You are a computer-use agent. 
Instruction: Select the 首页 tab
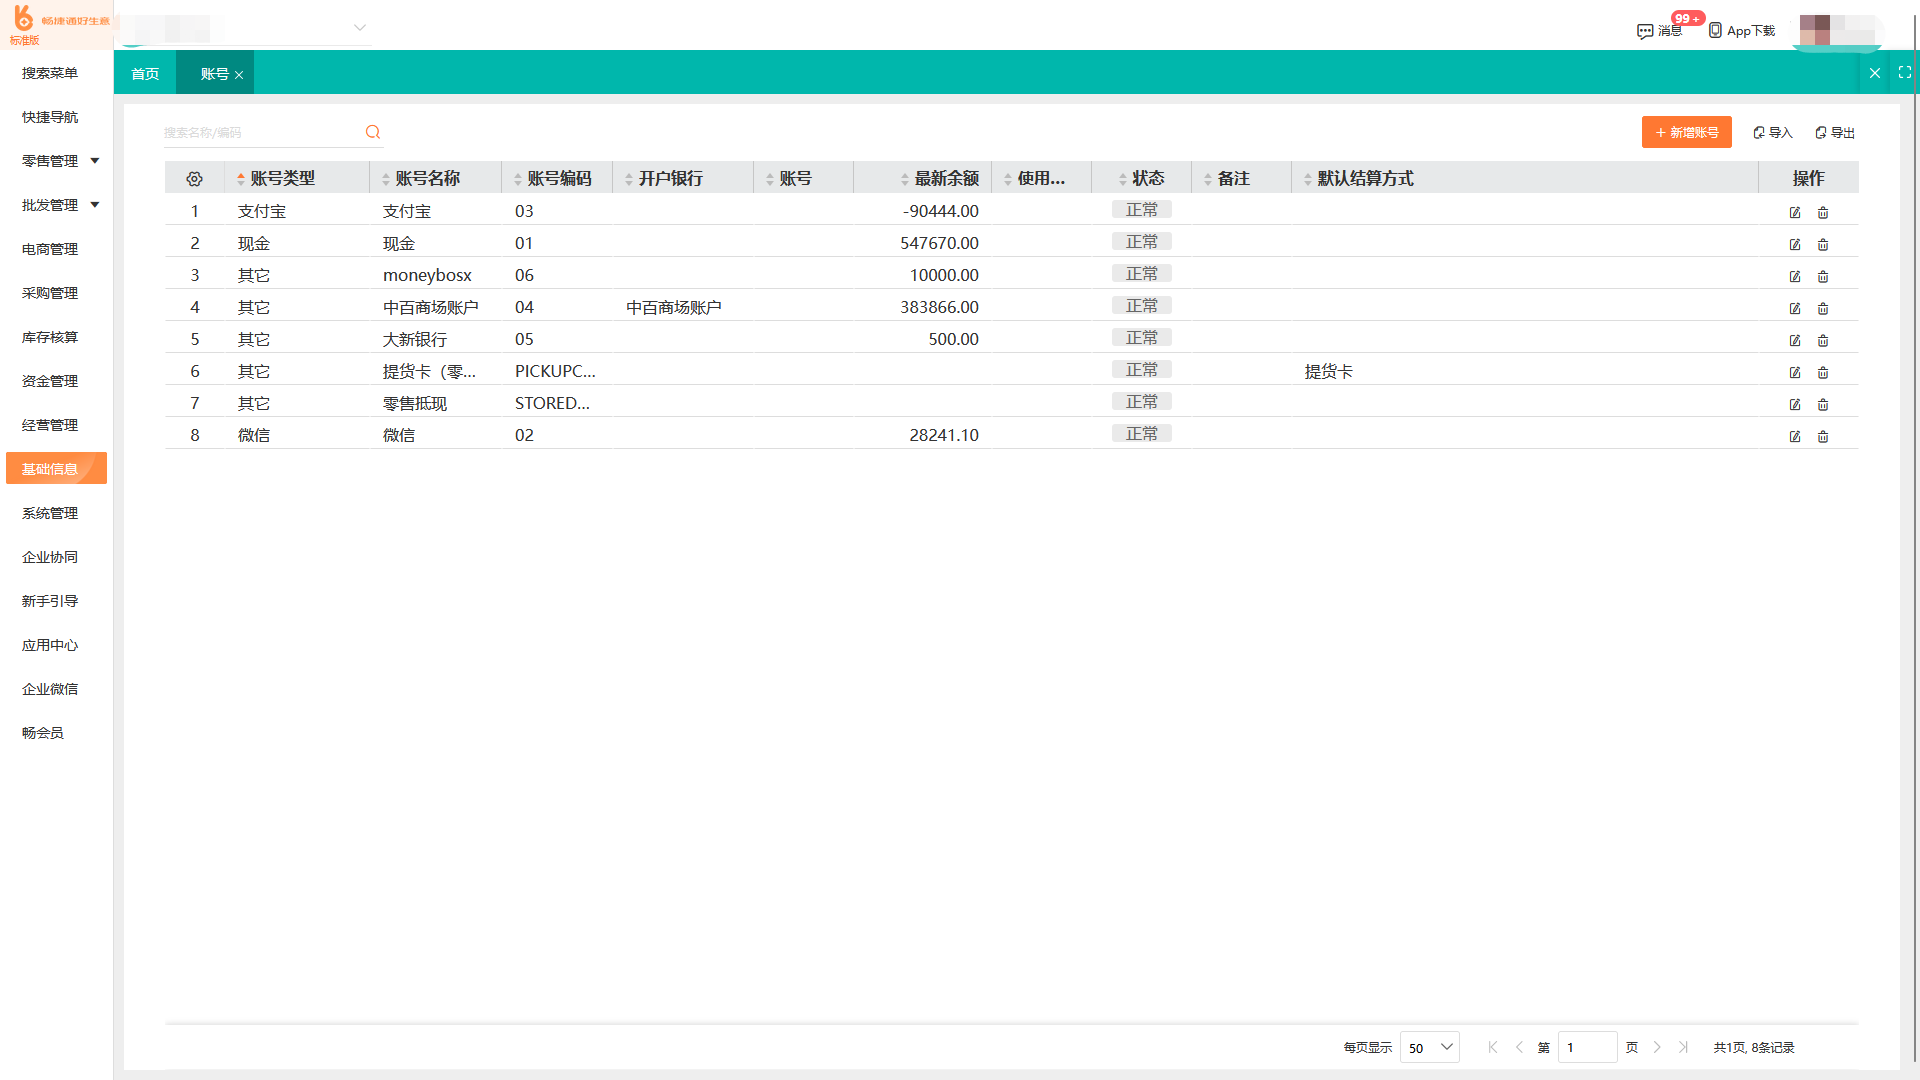click(x=145, y=73)
